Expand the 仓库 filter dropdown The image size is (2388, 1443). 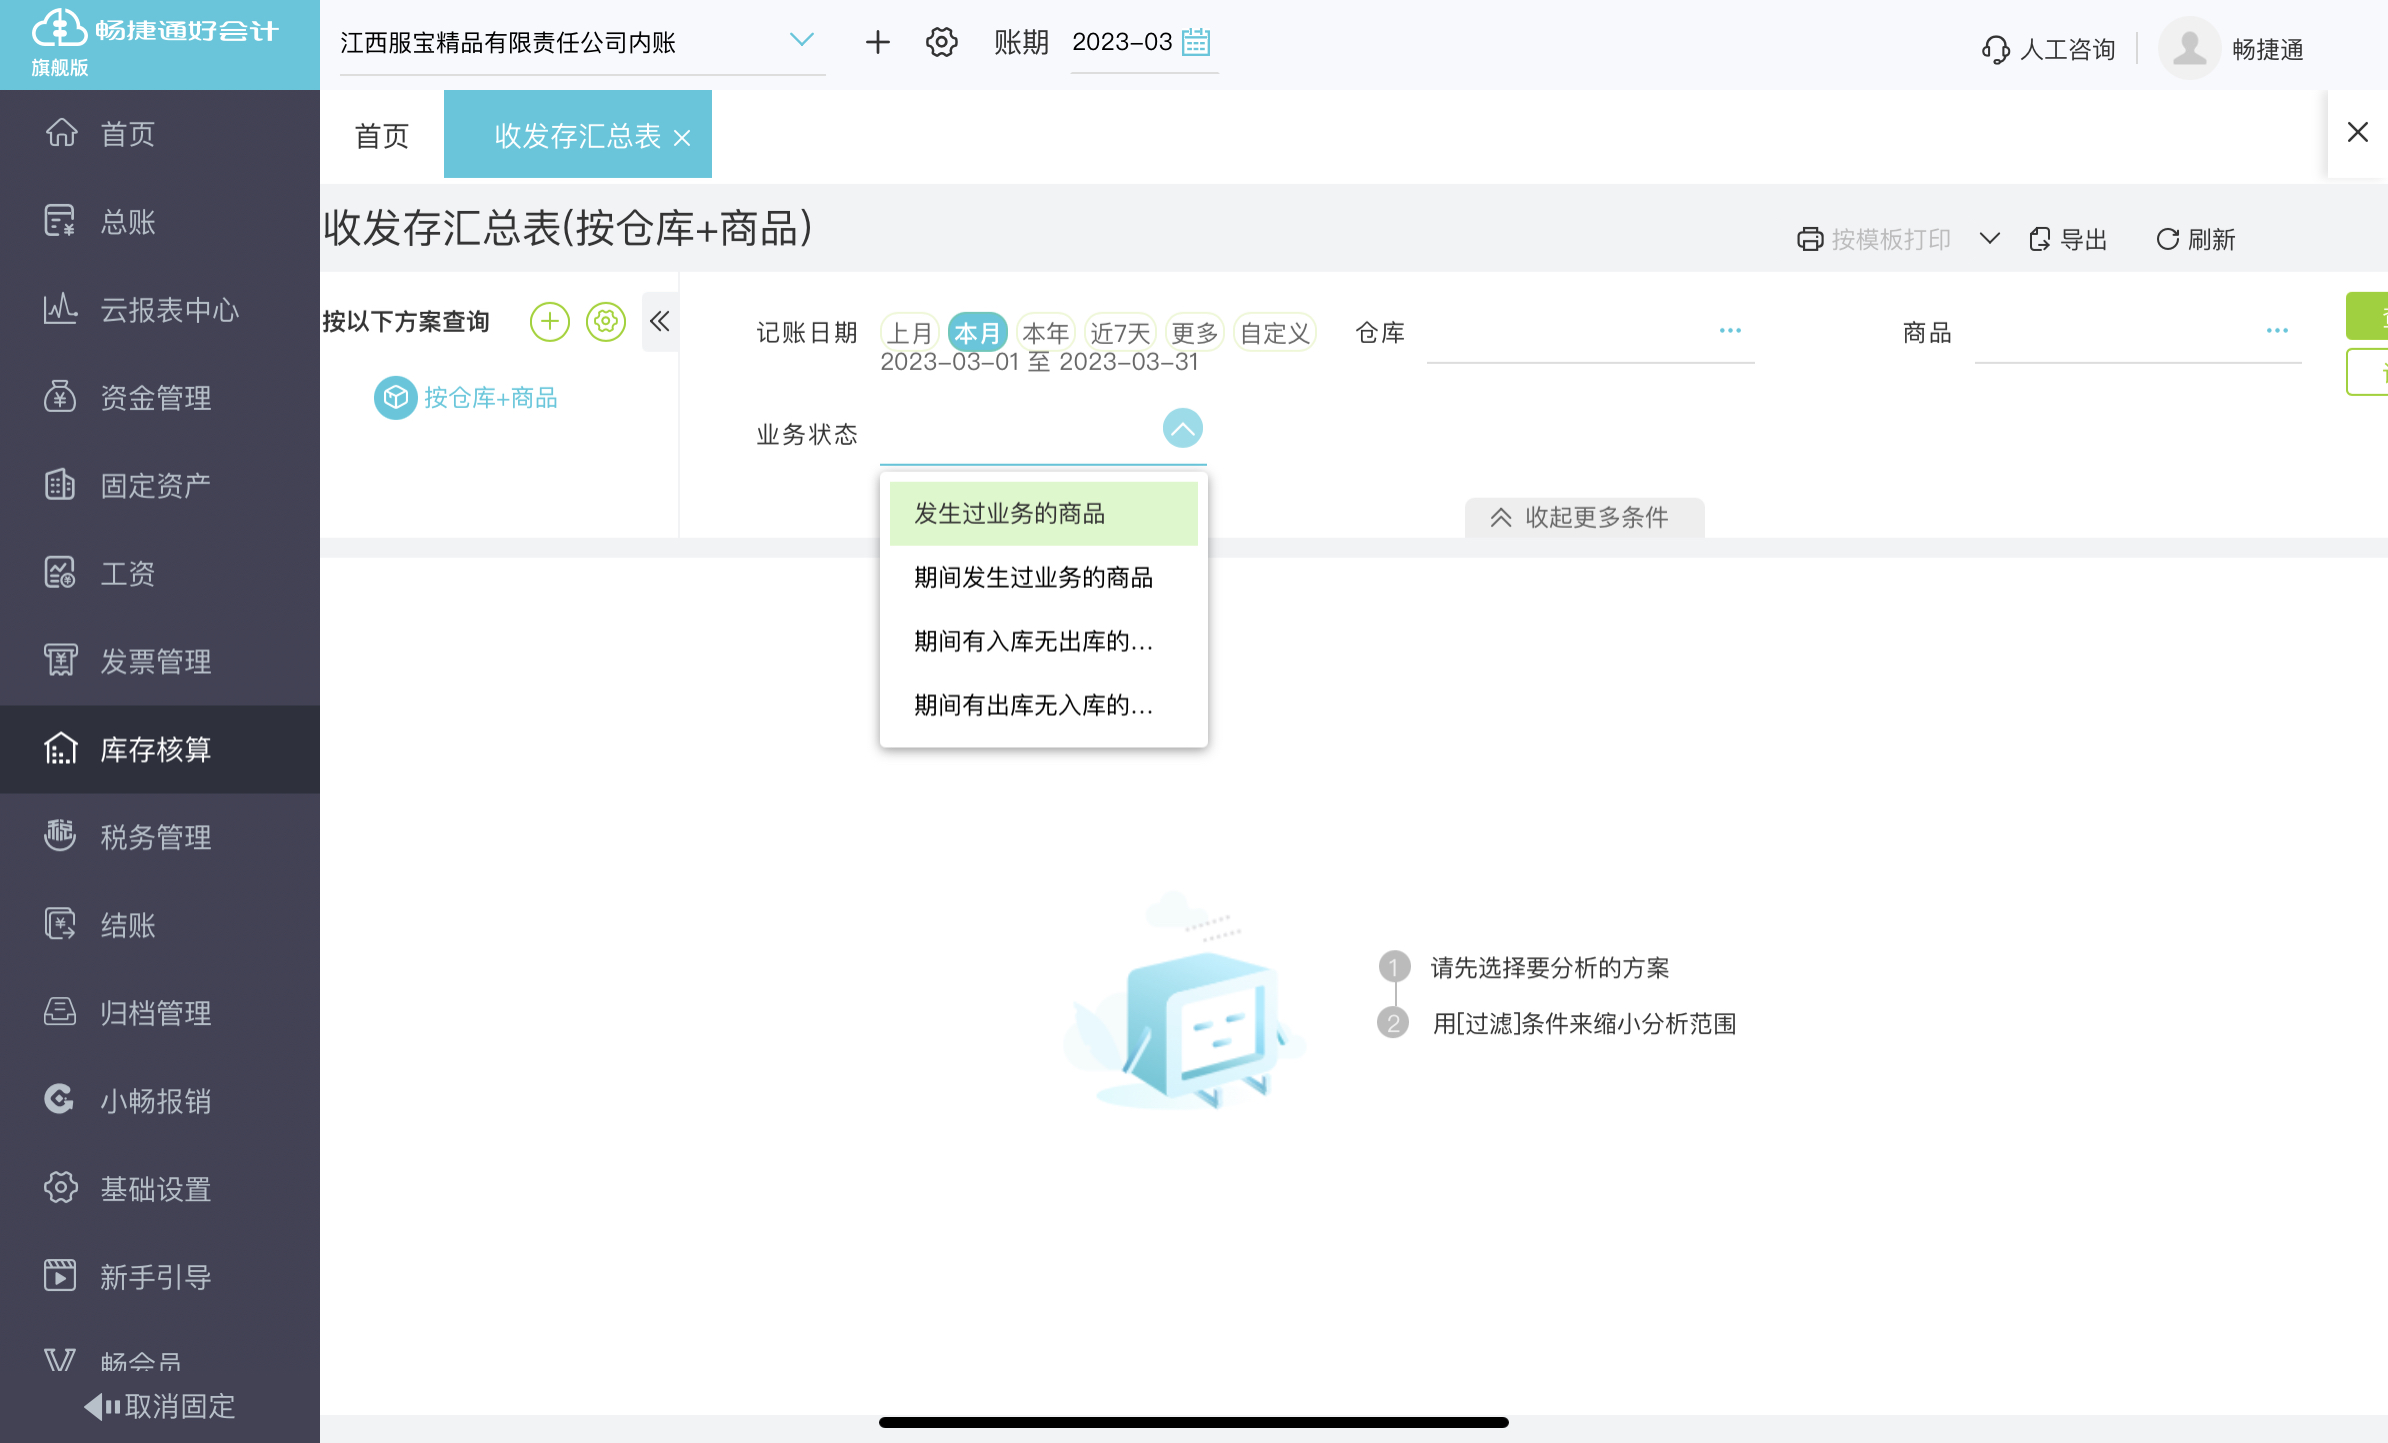coord(1731,333)
